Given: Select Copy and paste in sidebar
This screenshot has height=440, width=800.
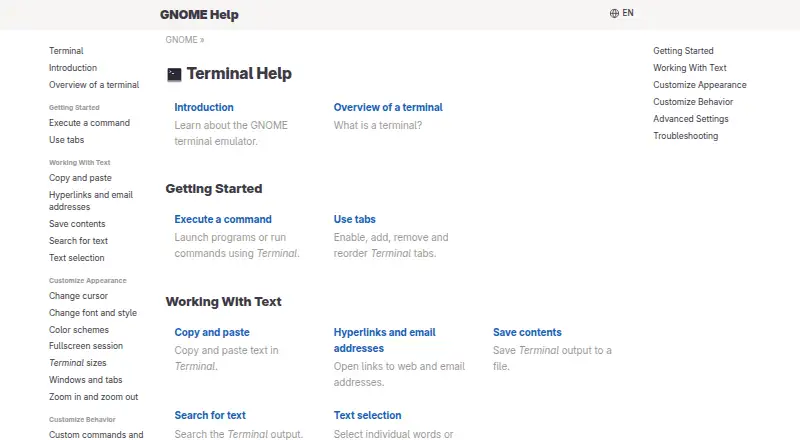Looking at the screenshot, I should click(x=80, y=178).
